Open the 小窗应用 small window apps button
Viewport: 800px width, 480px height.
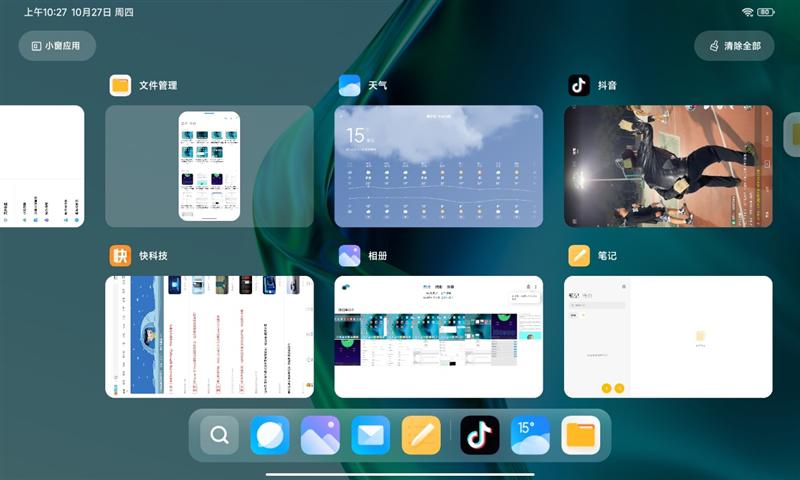(57, 46)
